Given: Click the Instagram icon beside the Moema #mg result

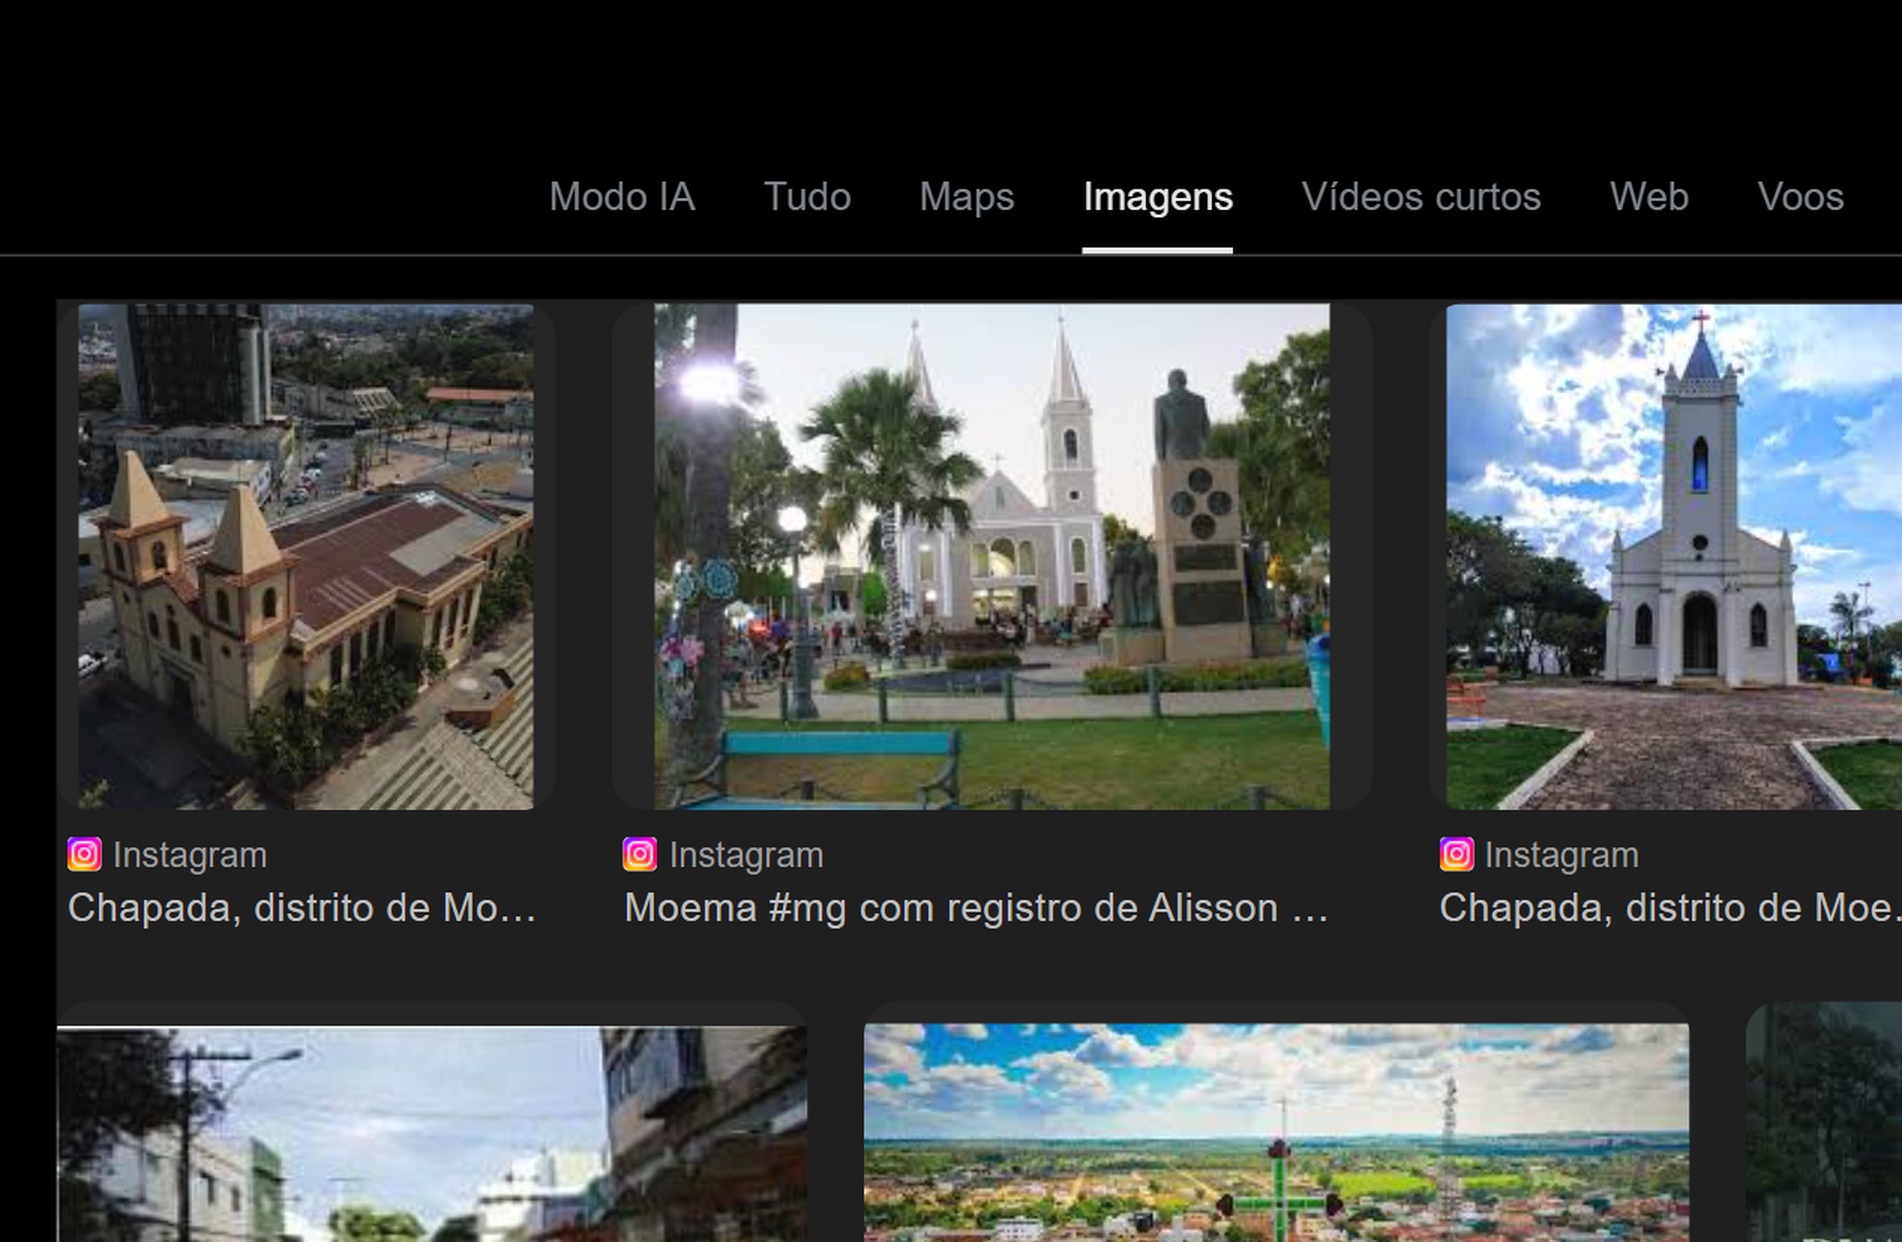Looking at the screenshot, I should [x=640, y=855].
